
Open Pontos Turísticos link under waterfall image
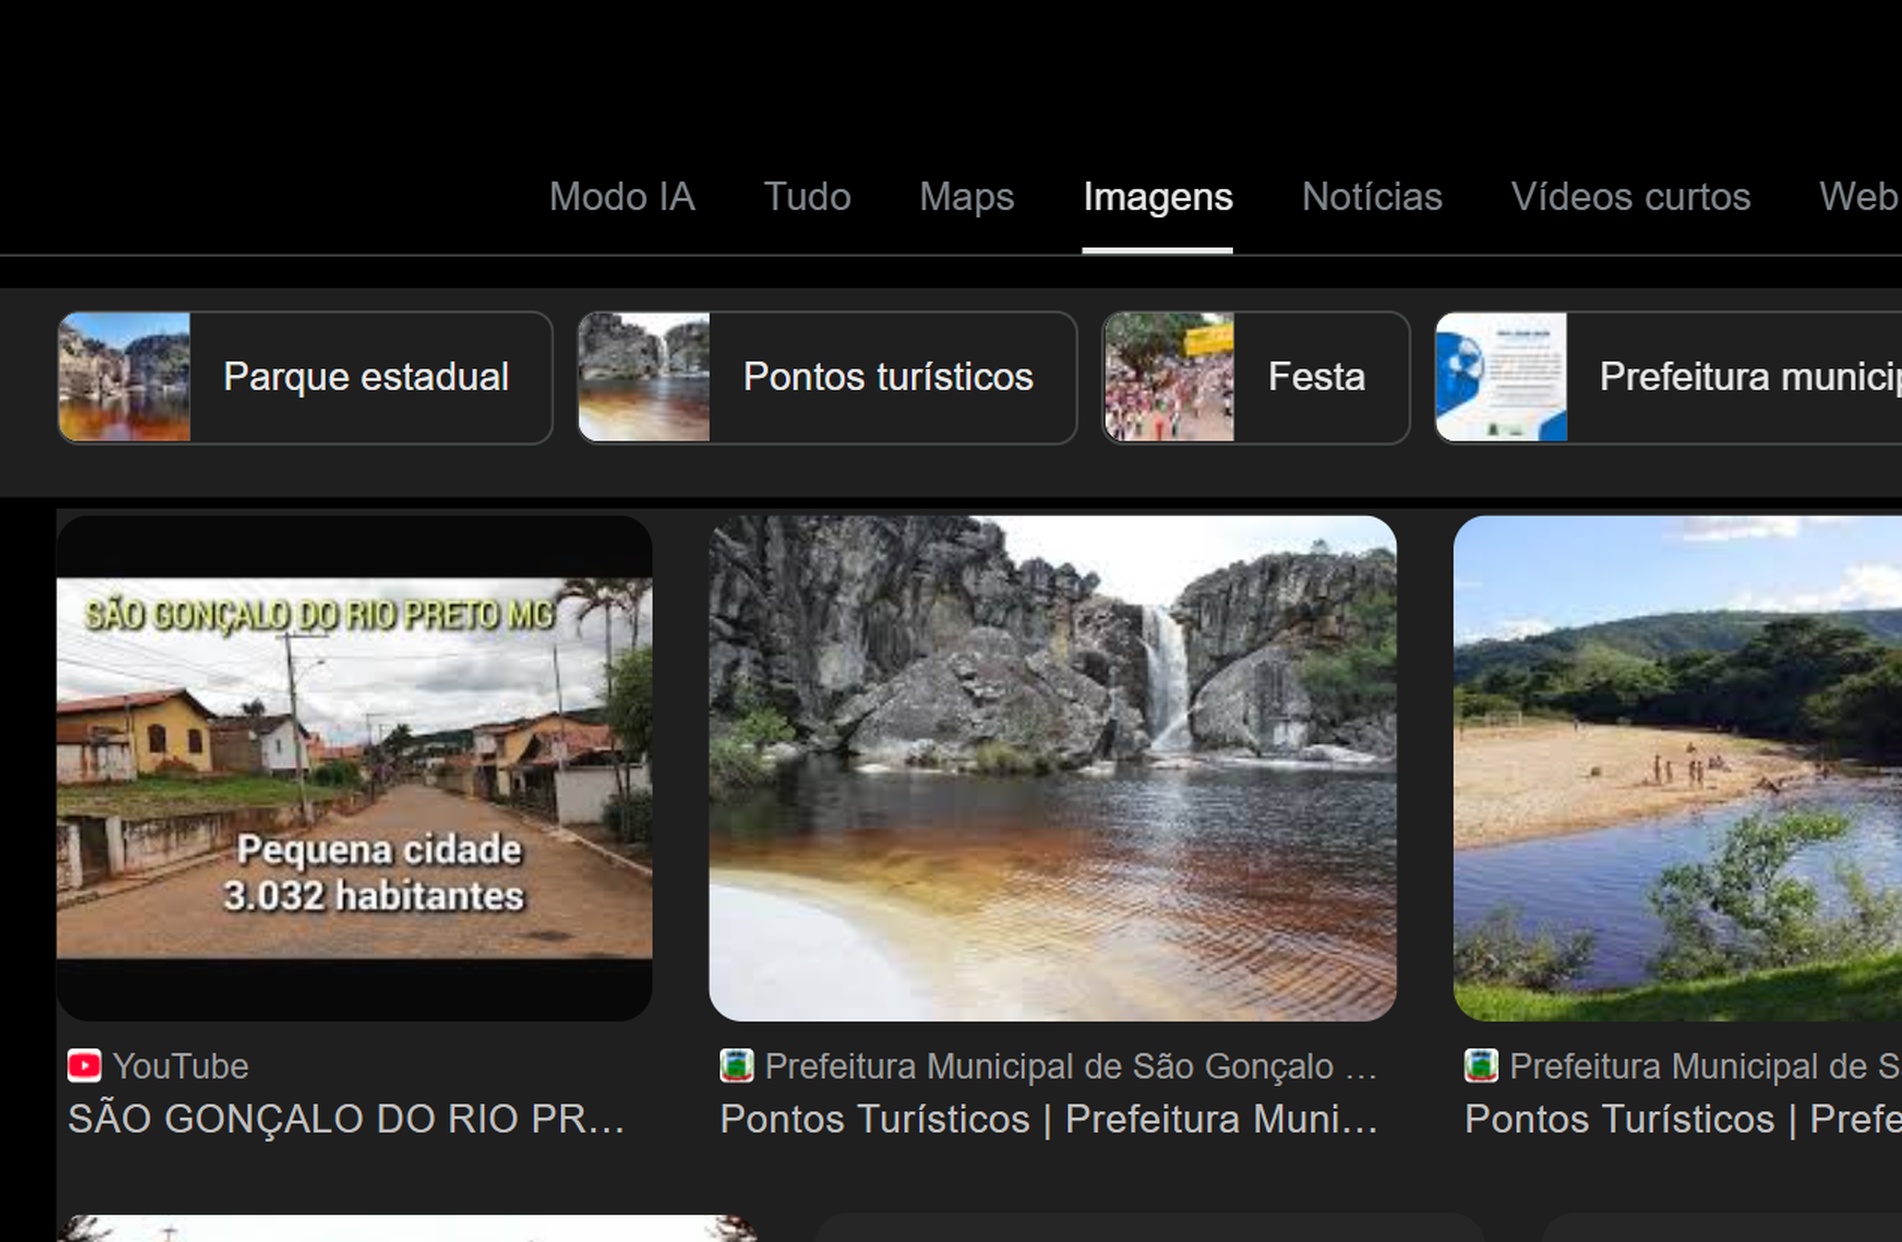tap(1048, 1119)
